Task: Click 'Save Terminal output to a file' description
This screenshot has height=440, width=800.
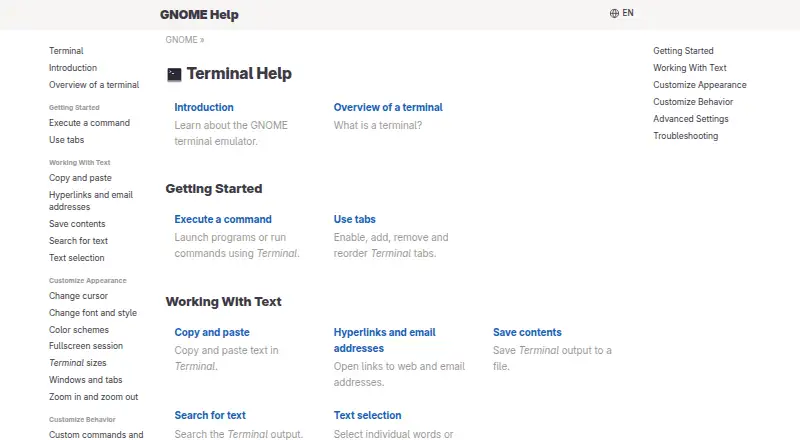Action: tap(552, 358)
